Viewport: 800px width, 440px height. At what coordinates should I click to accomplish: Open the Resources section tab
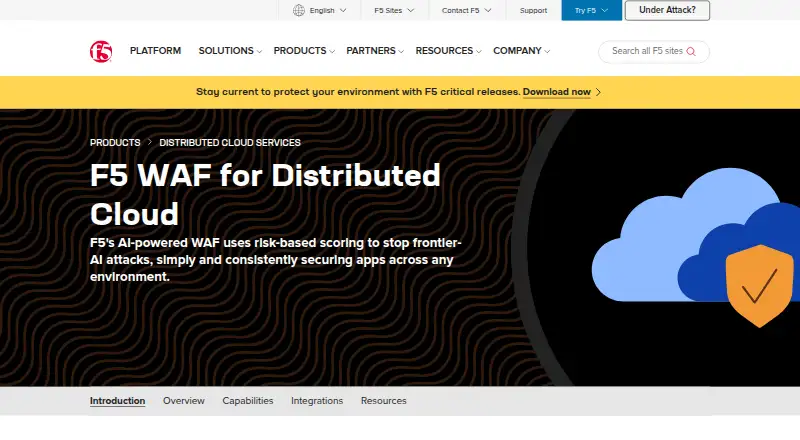point(384,401)
